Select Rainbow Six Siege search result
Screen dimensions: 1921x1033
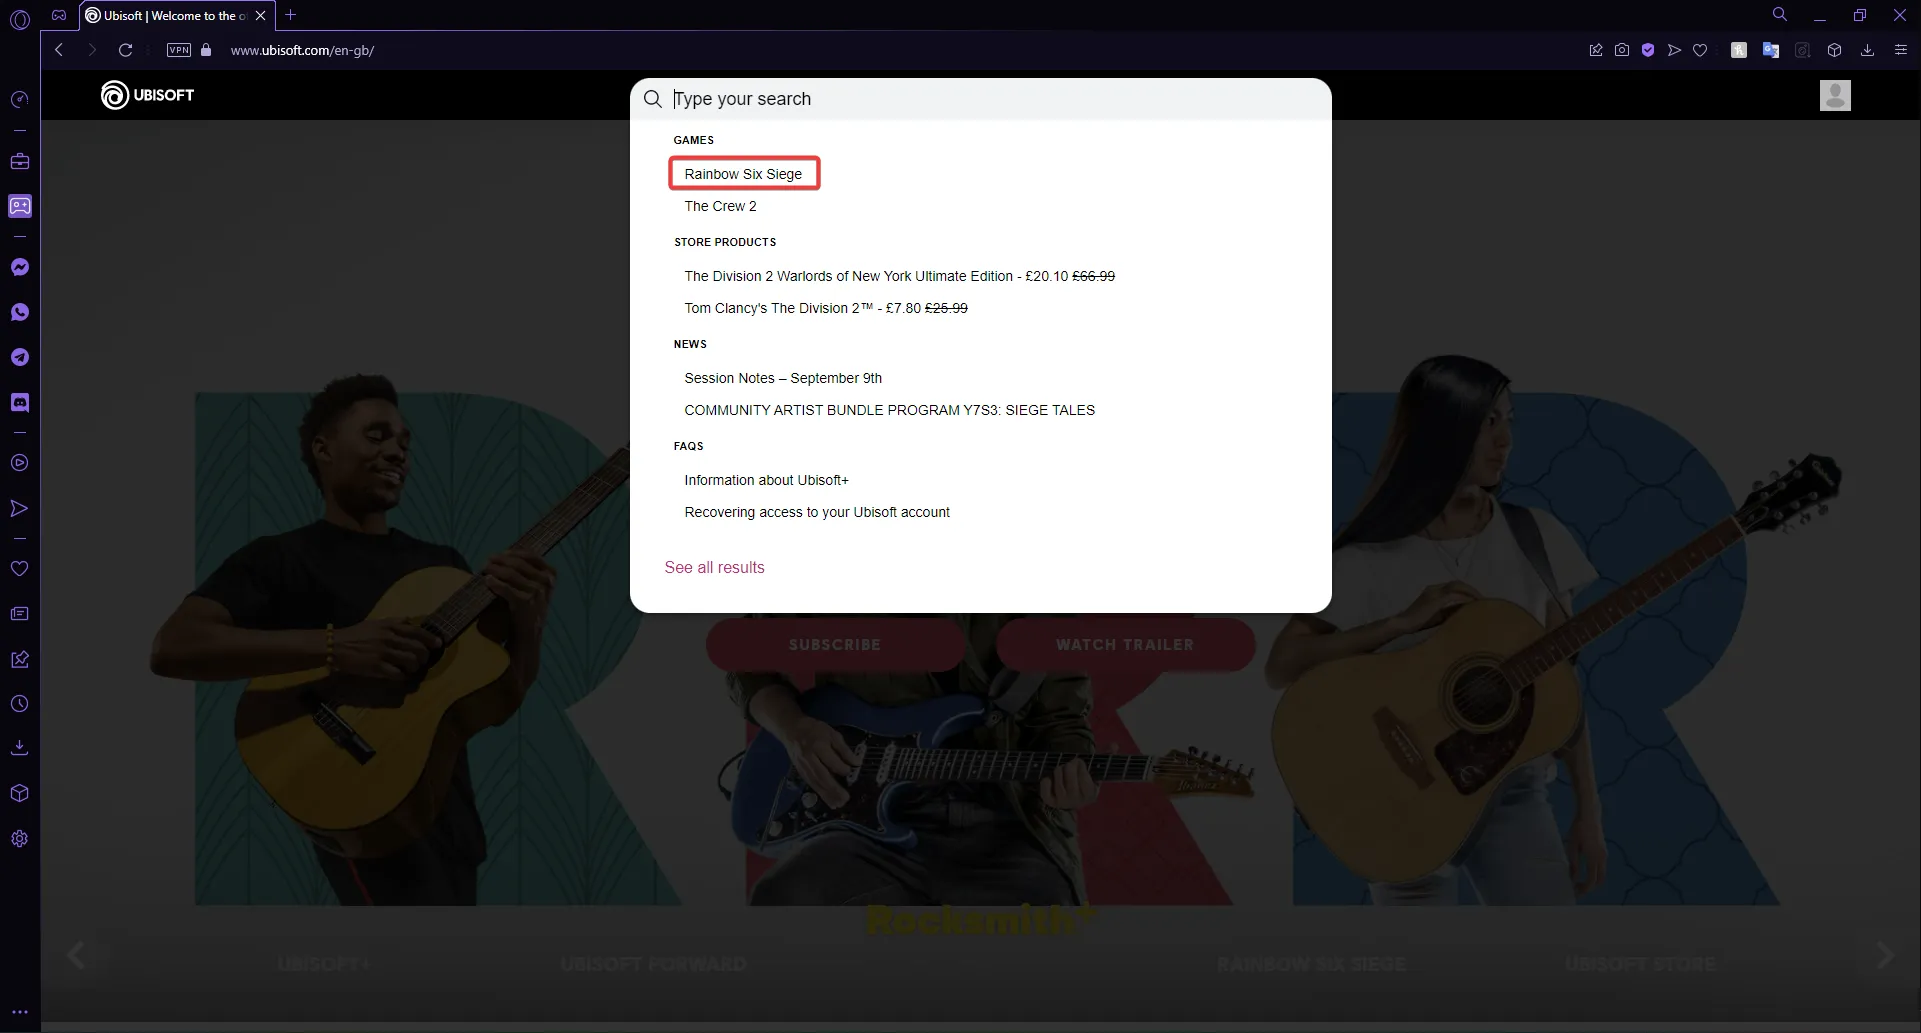[743, 174]
